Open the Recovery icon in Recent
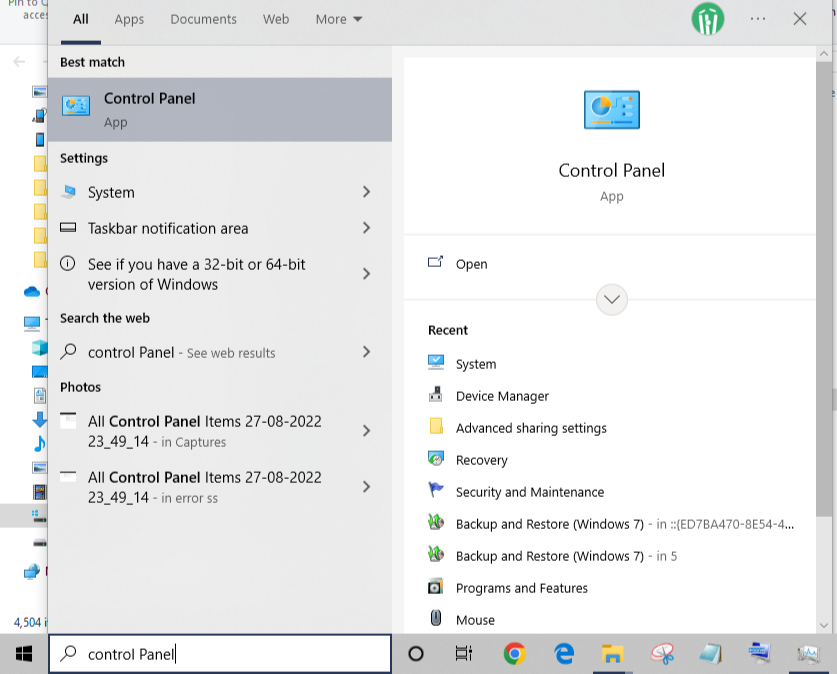 [x=436, y=459]
